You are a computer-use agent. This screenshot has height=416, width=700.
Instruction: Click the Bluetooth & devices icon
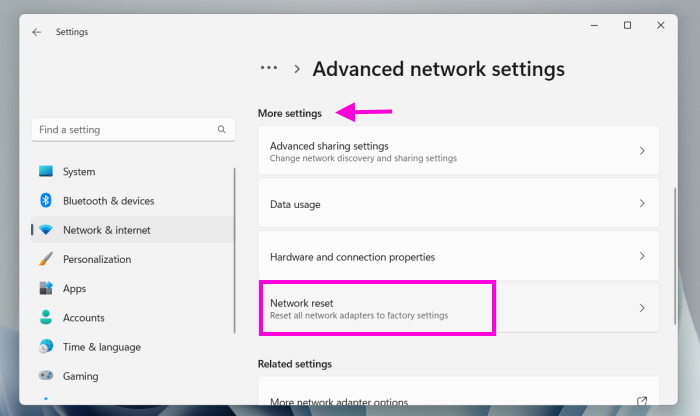click(x=46, y=201)
